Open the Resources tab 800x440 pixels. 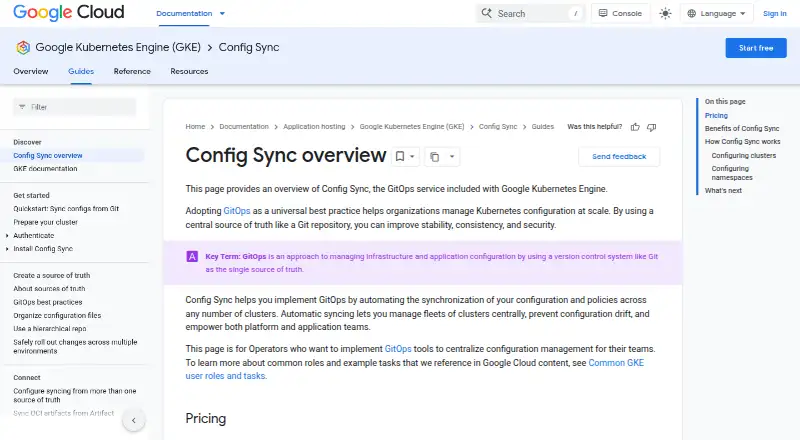(189, 71)
